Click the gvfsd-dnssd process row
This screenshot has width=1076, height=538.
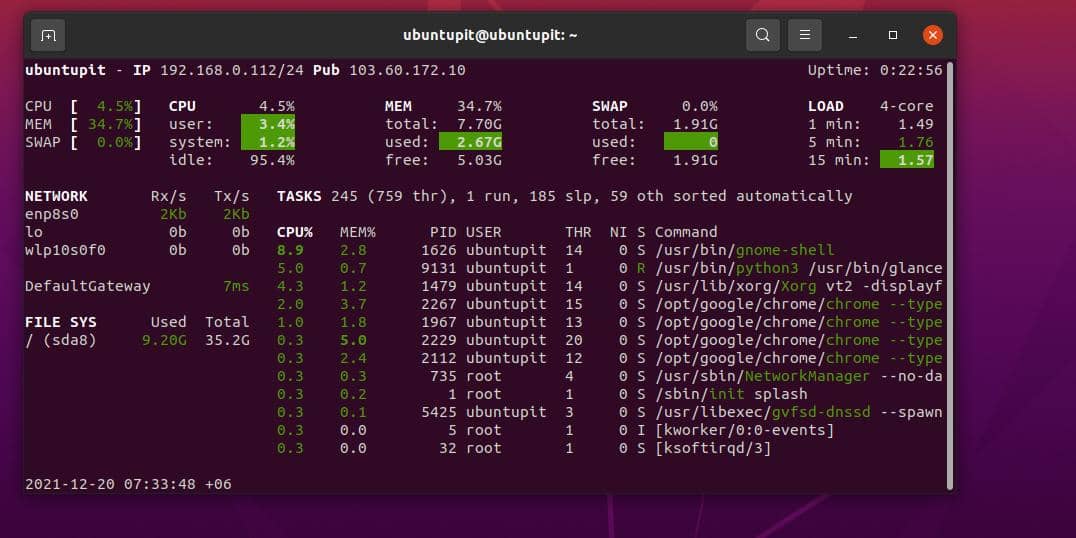point(609,412)
